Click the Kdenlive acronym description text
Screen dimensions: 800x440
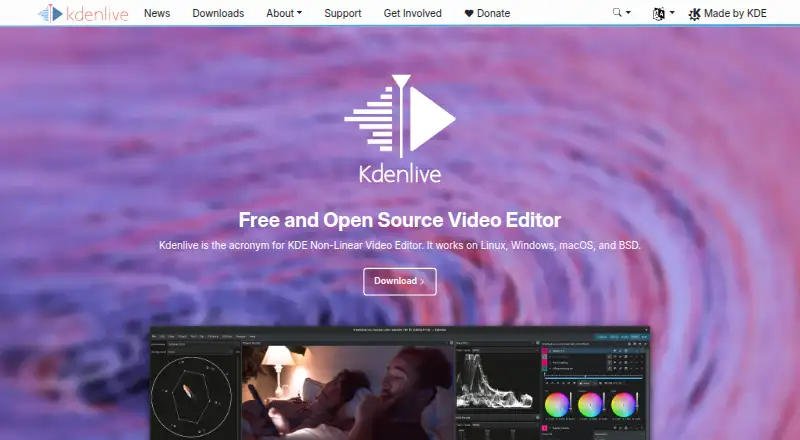click(x=399, y=245)
